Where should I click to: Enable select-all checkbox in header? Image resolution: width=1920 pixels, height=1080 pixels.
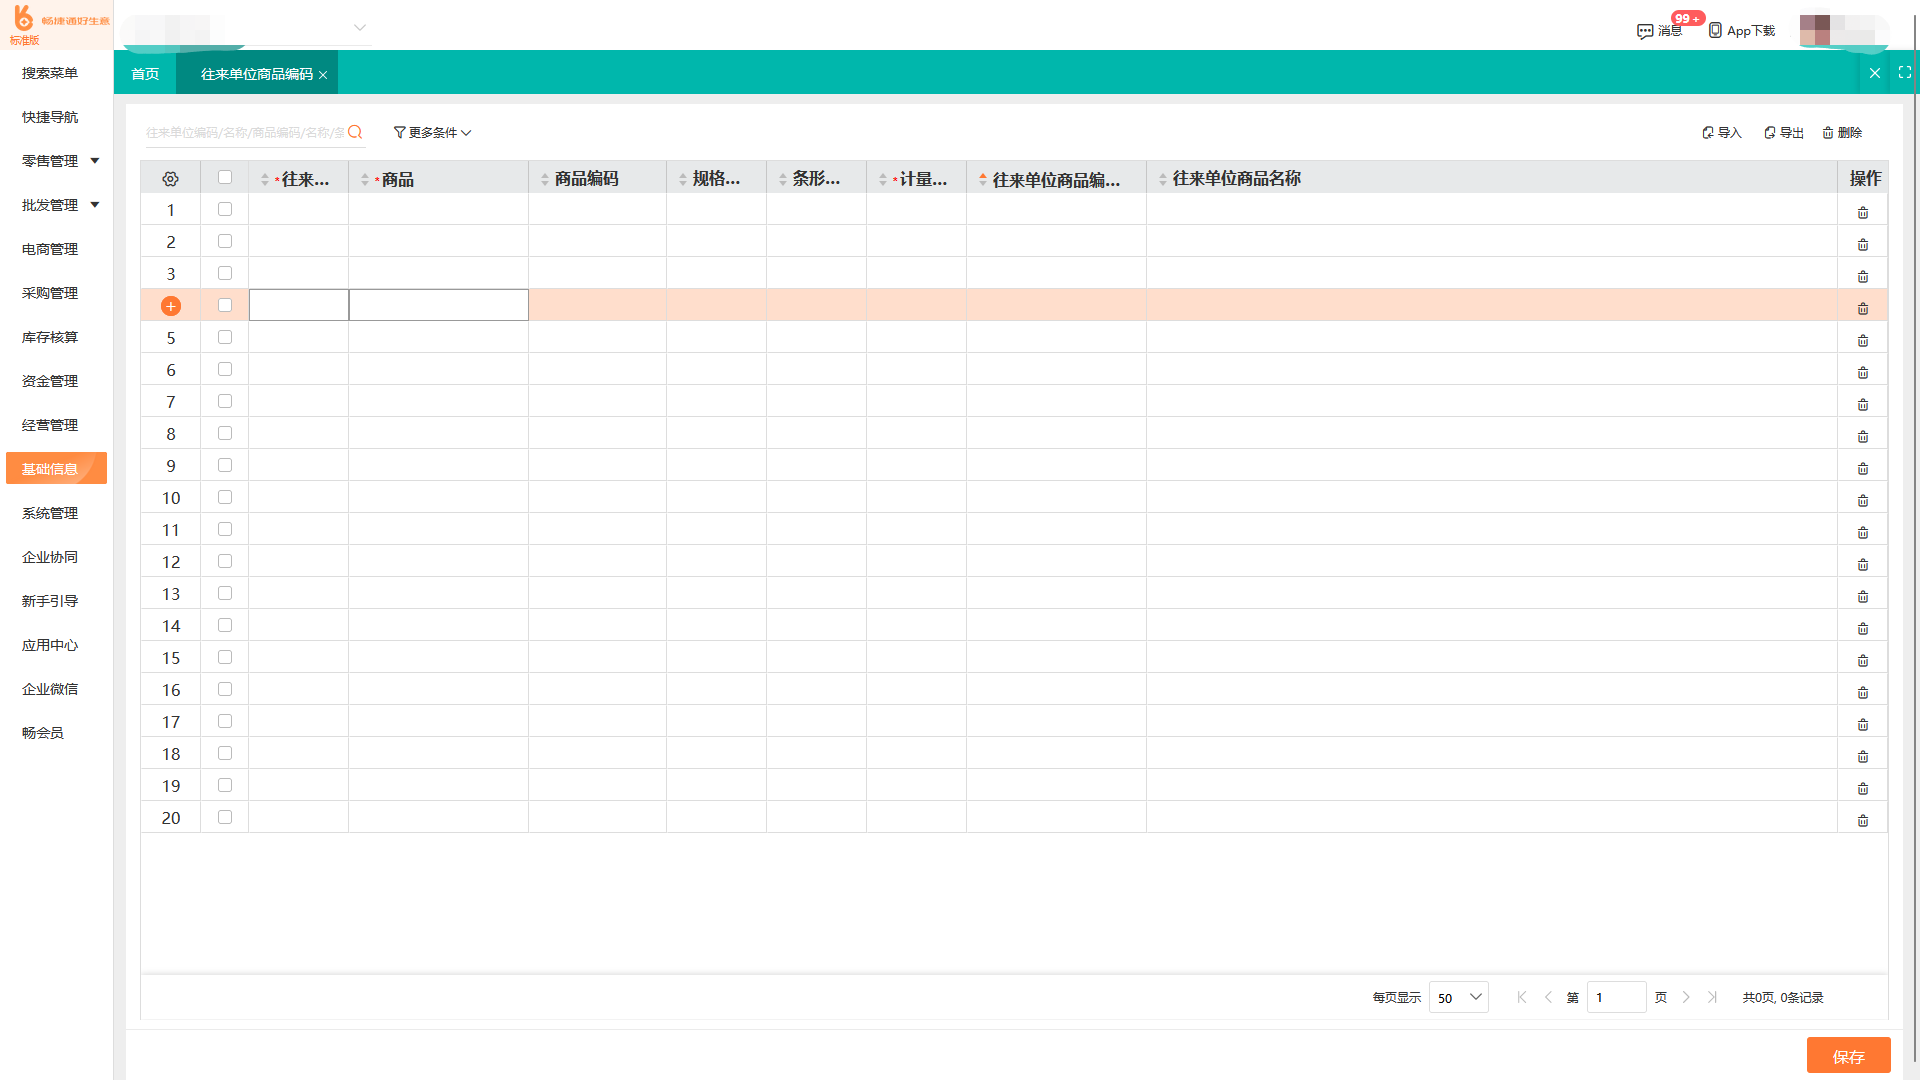(x=223, y=178)
